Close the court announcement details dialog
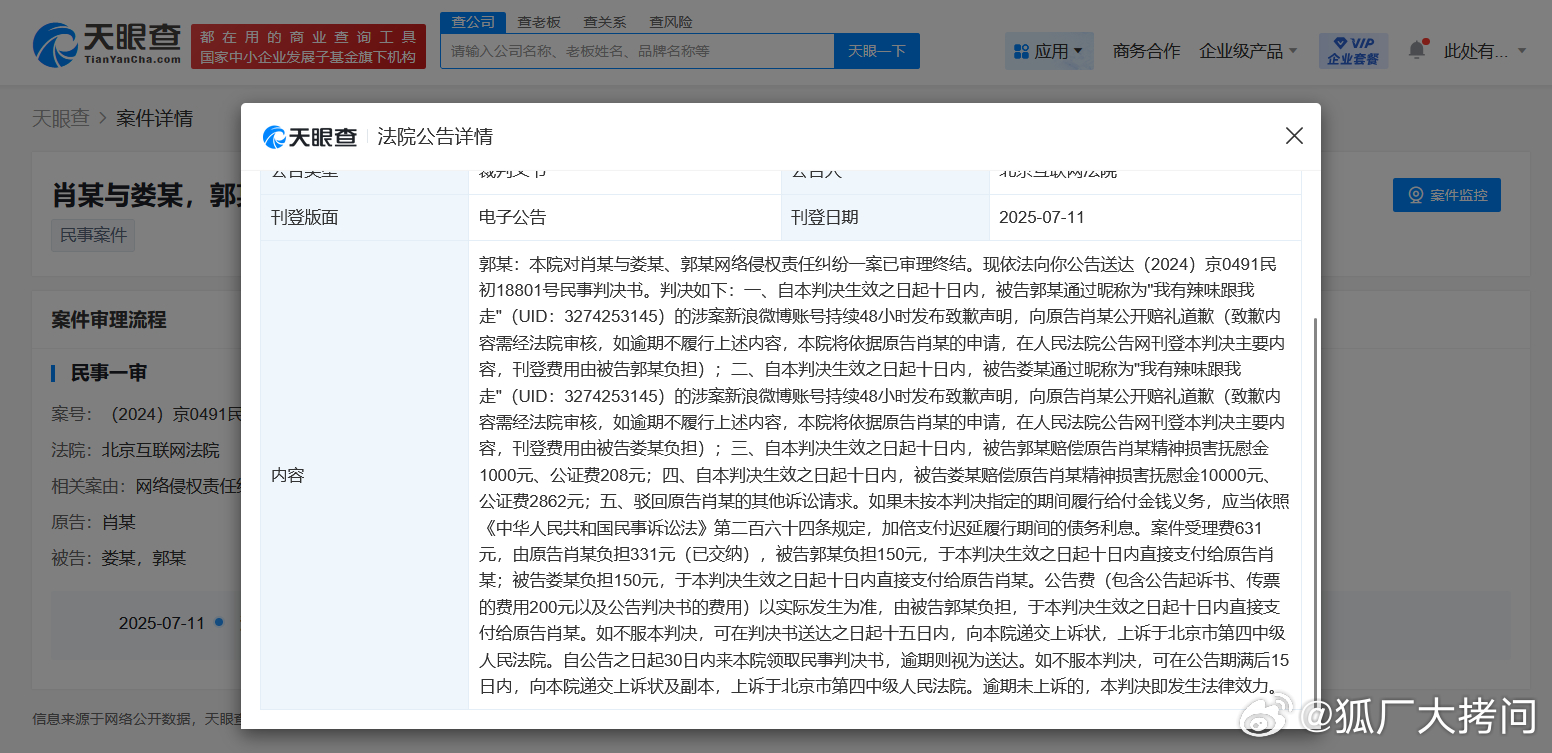The image size is (1552, 753). point(1294,136)
